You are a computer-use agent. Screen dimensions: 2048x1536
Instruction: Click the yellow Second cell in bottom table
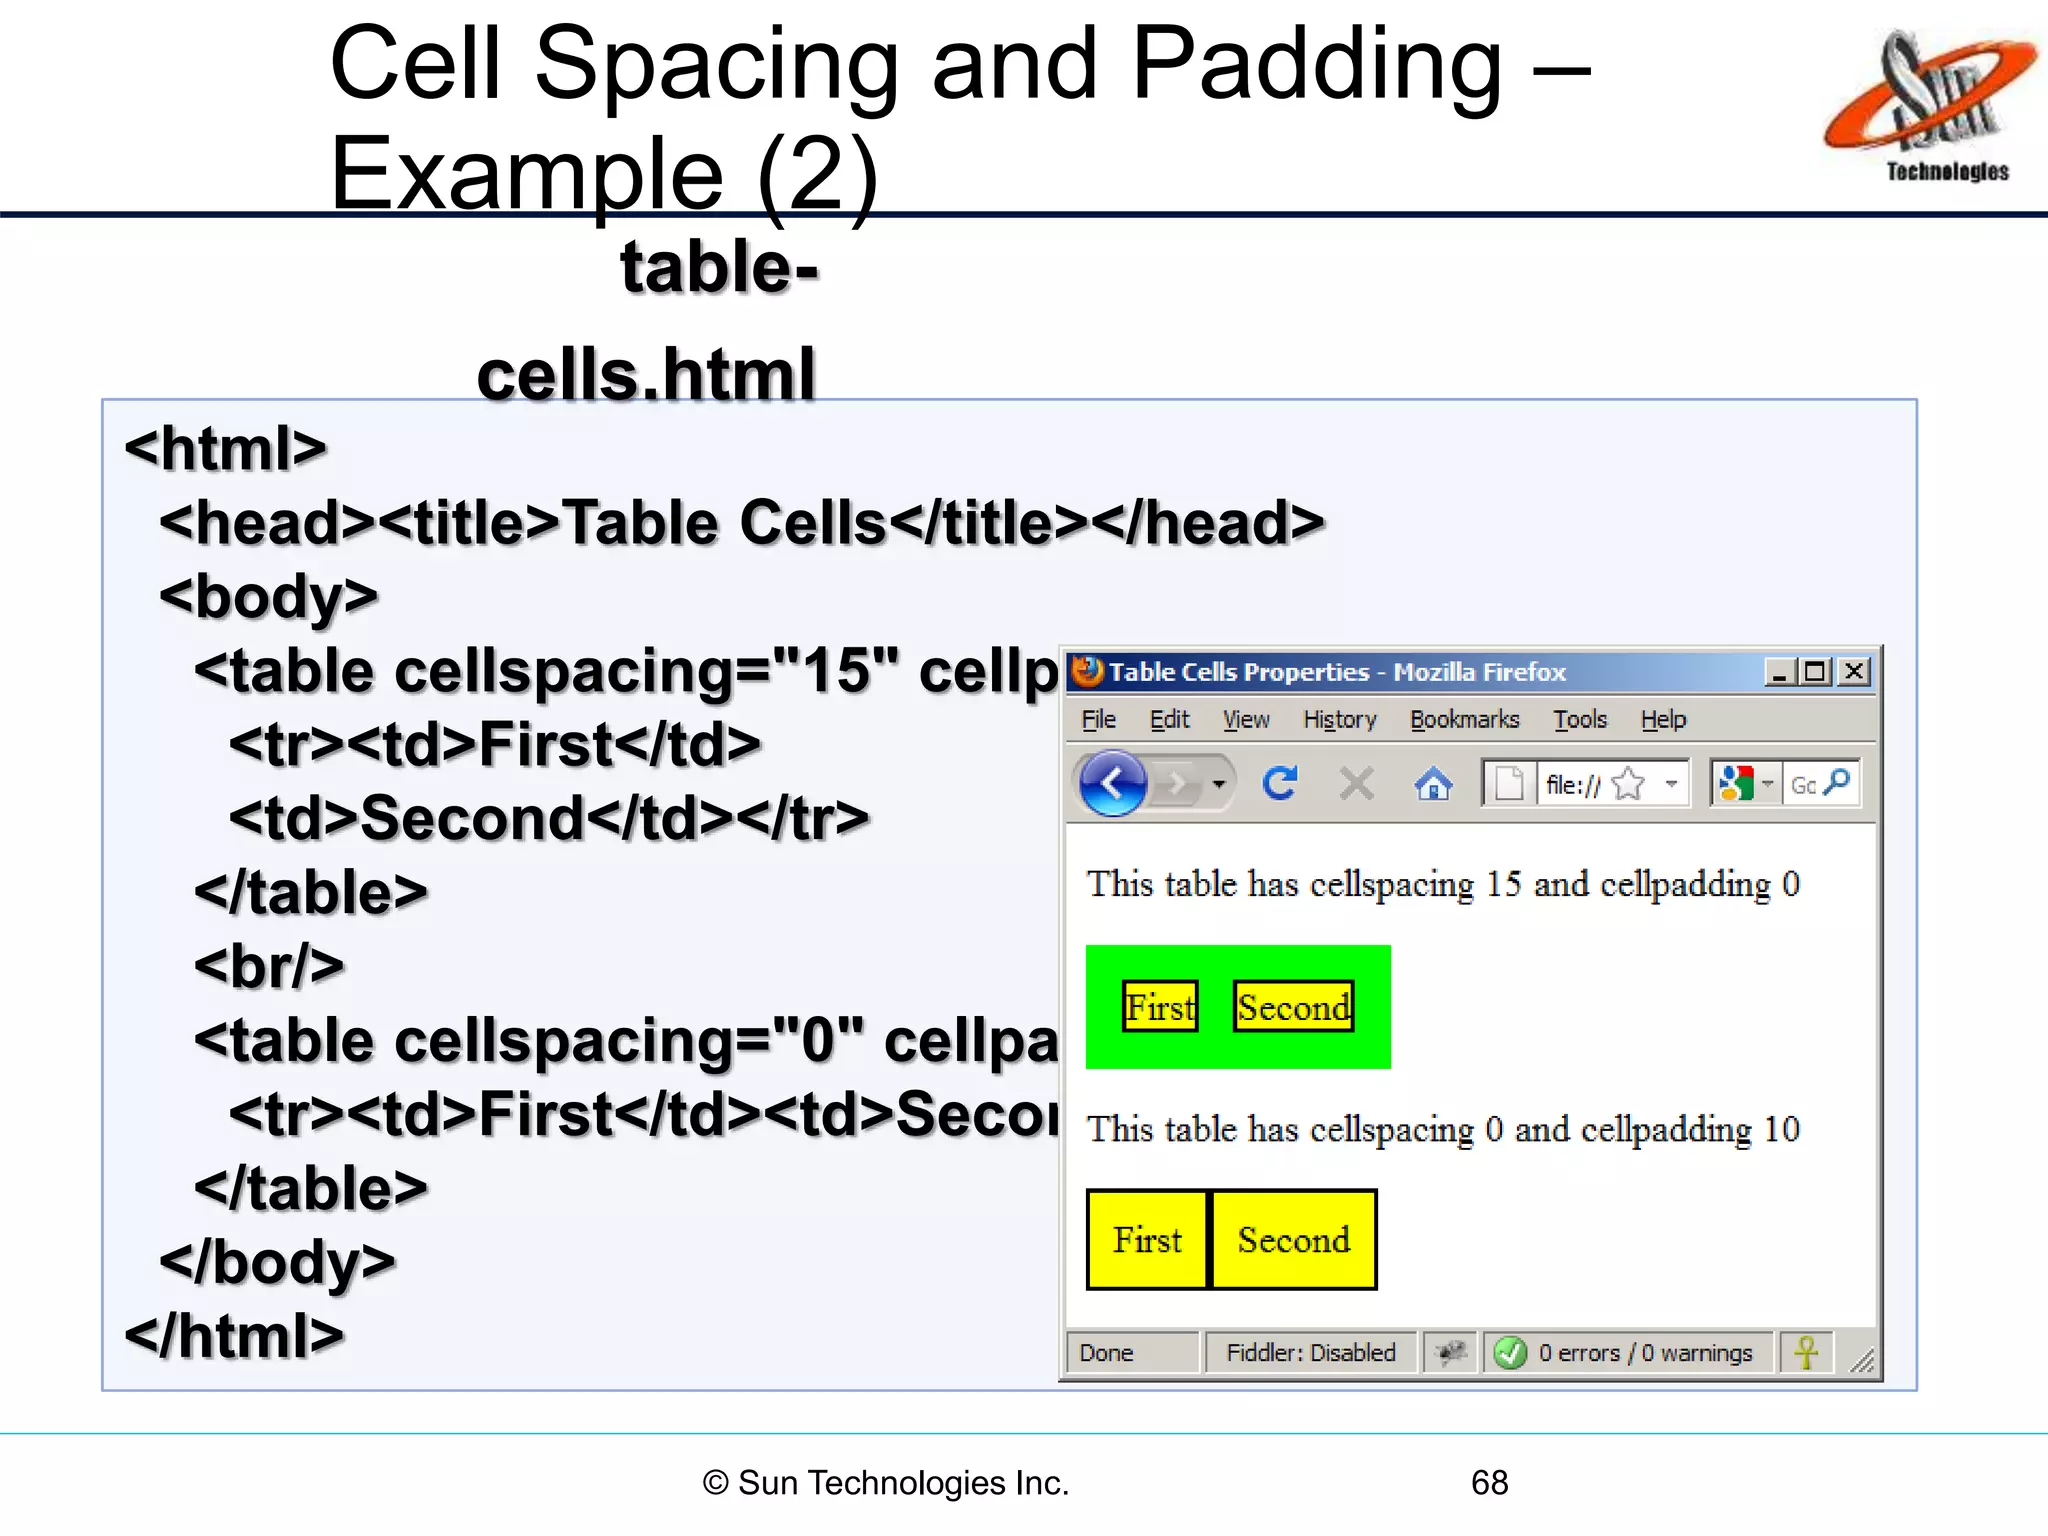tap(1293, 1240)
